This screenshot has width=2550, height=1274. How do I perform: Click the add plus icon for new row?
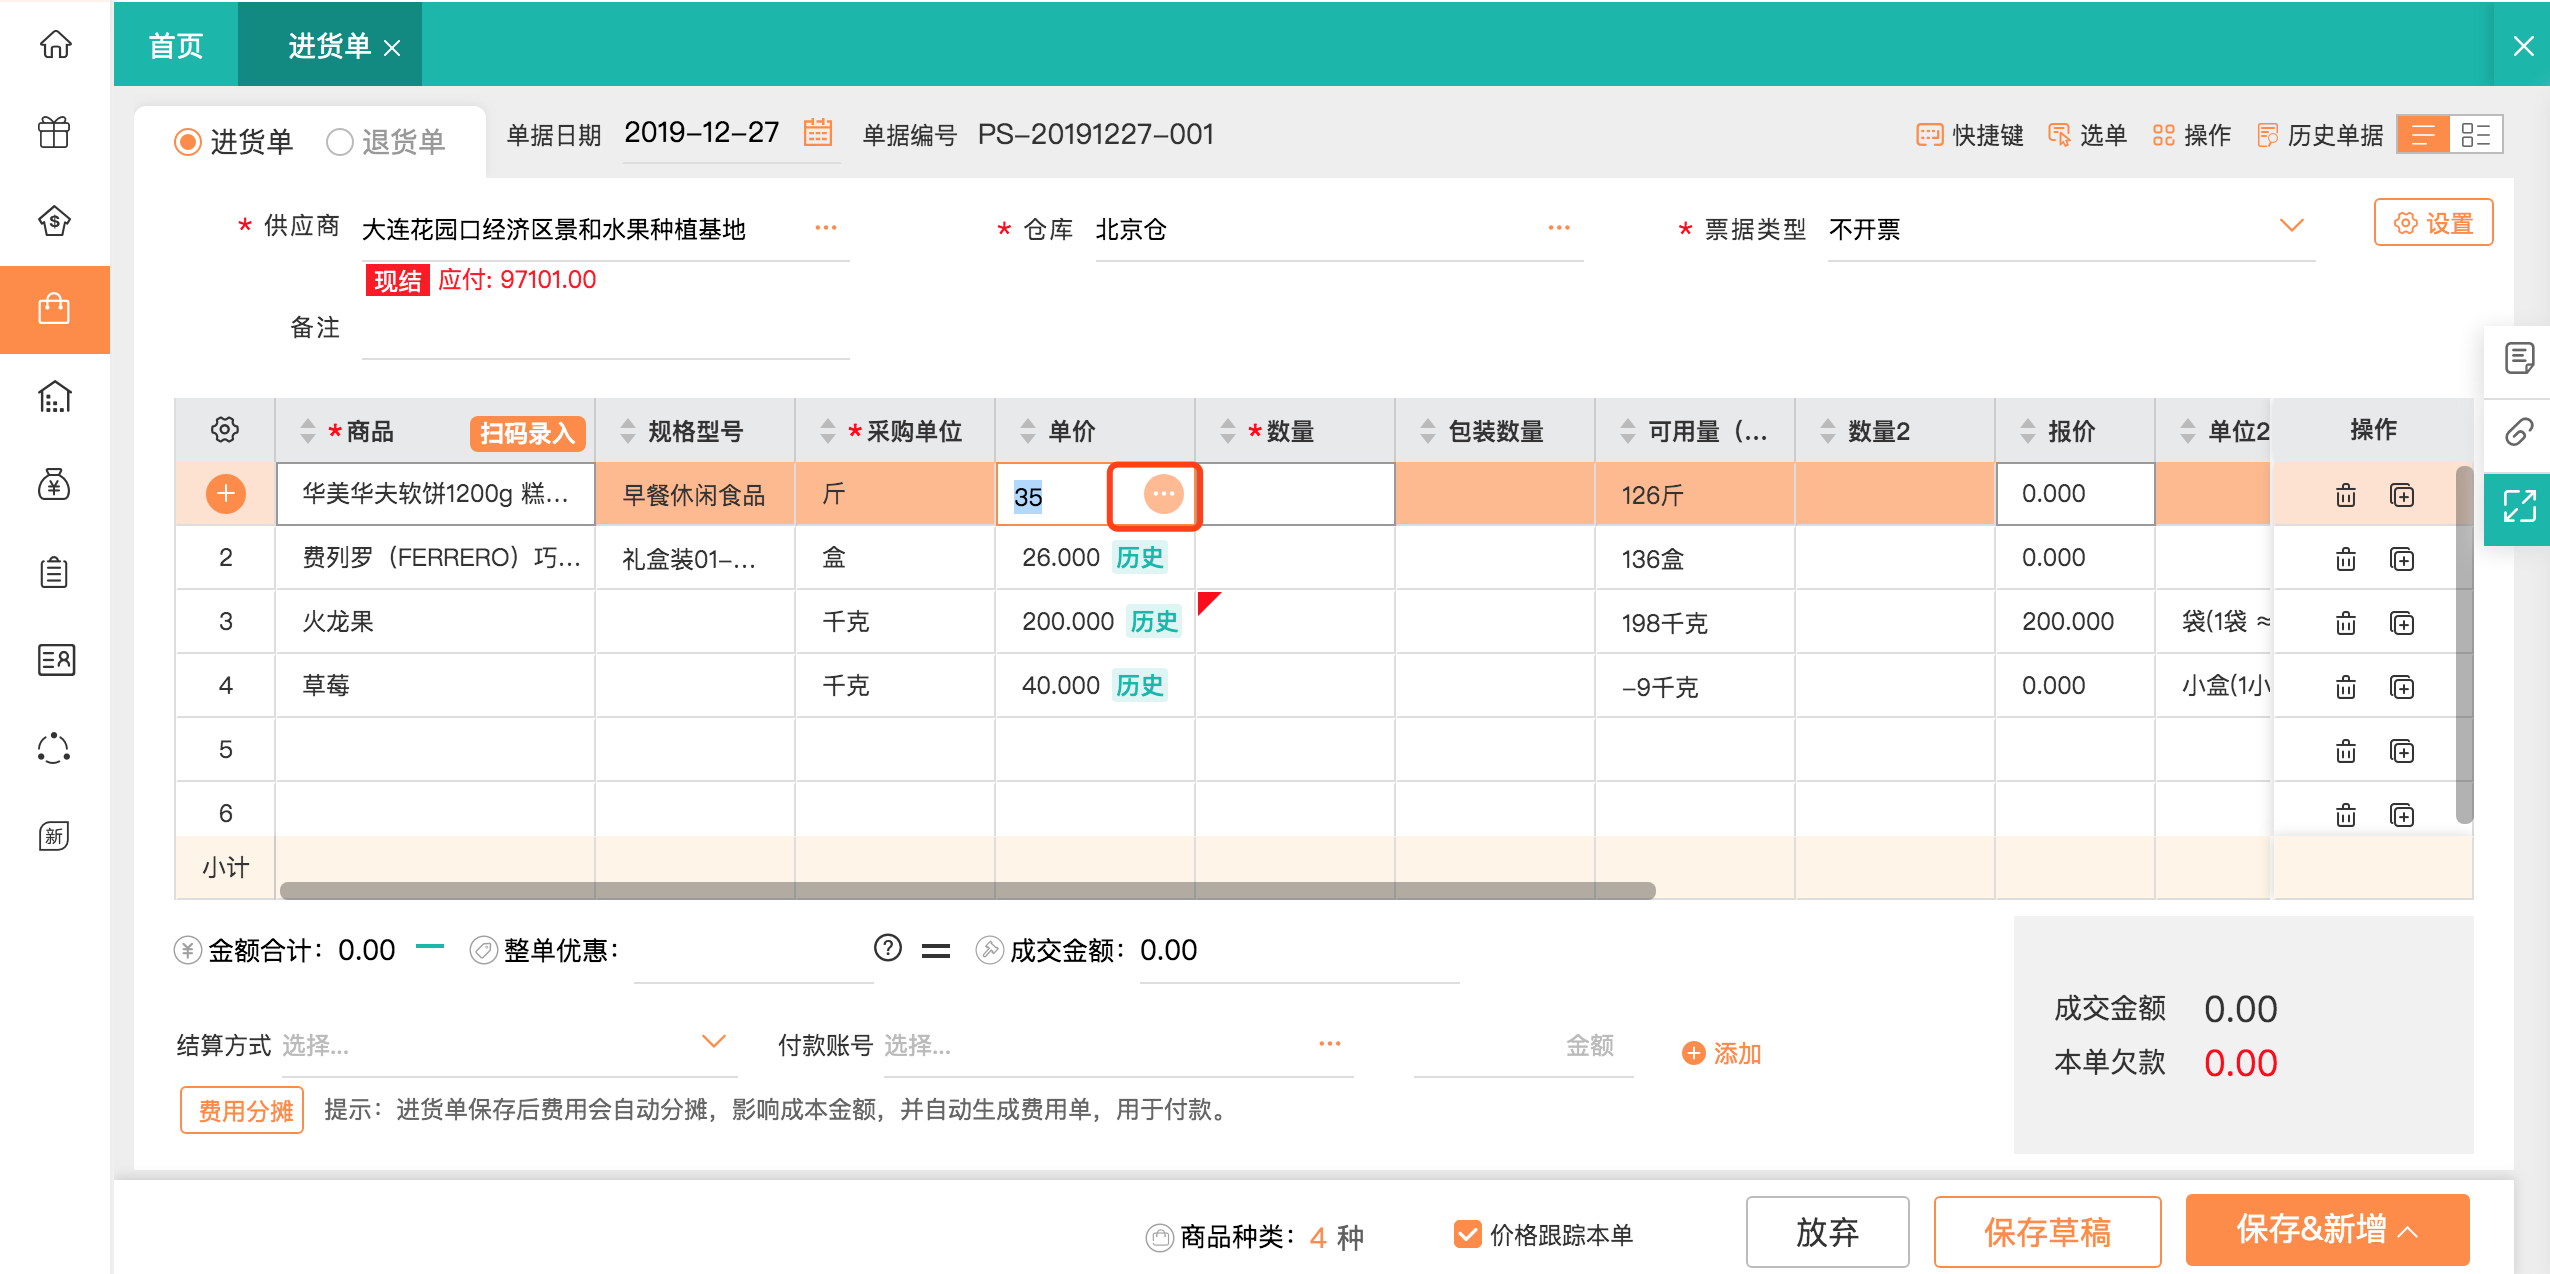[226, 493]
